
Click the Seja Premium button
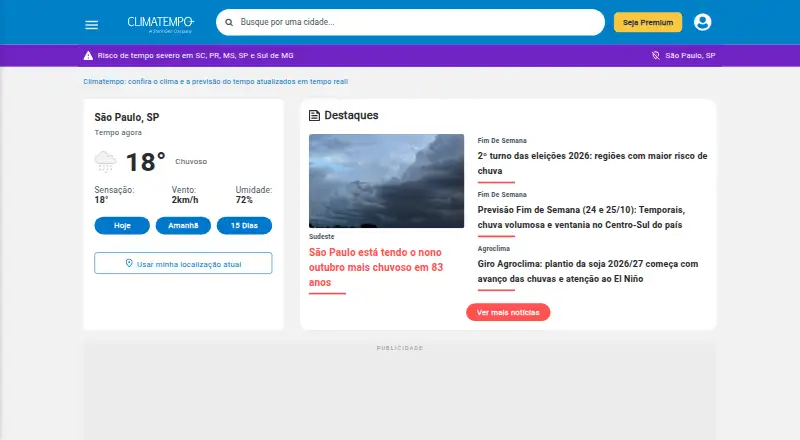[x=648, y=22]
